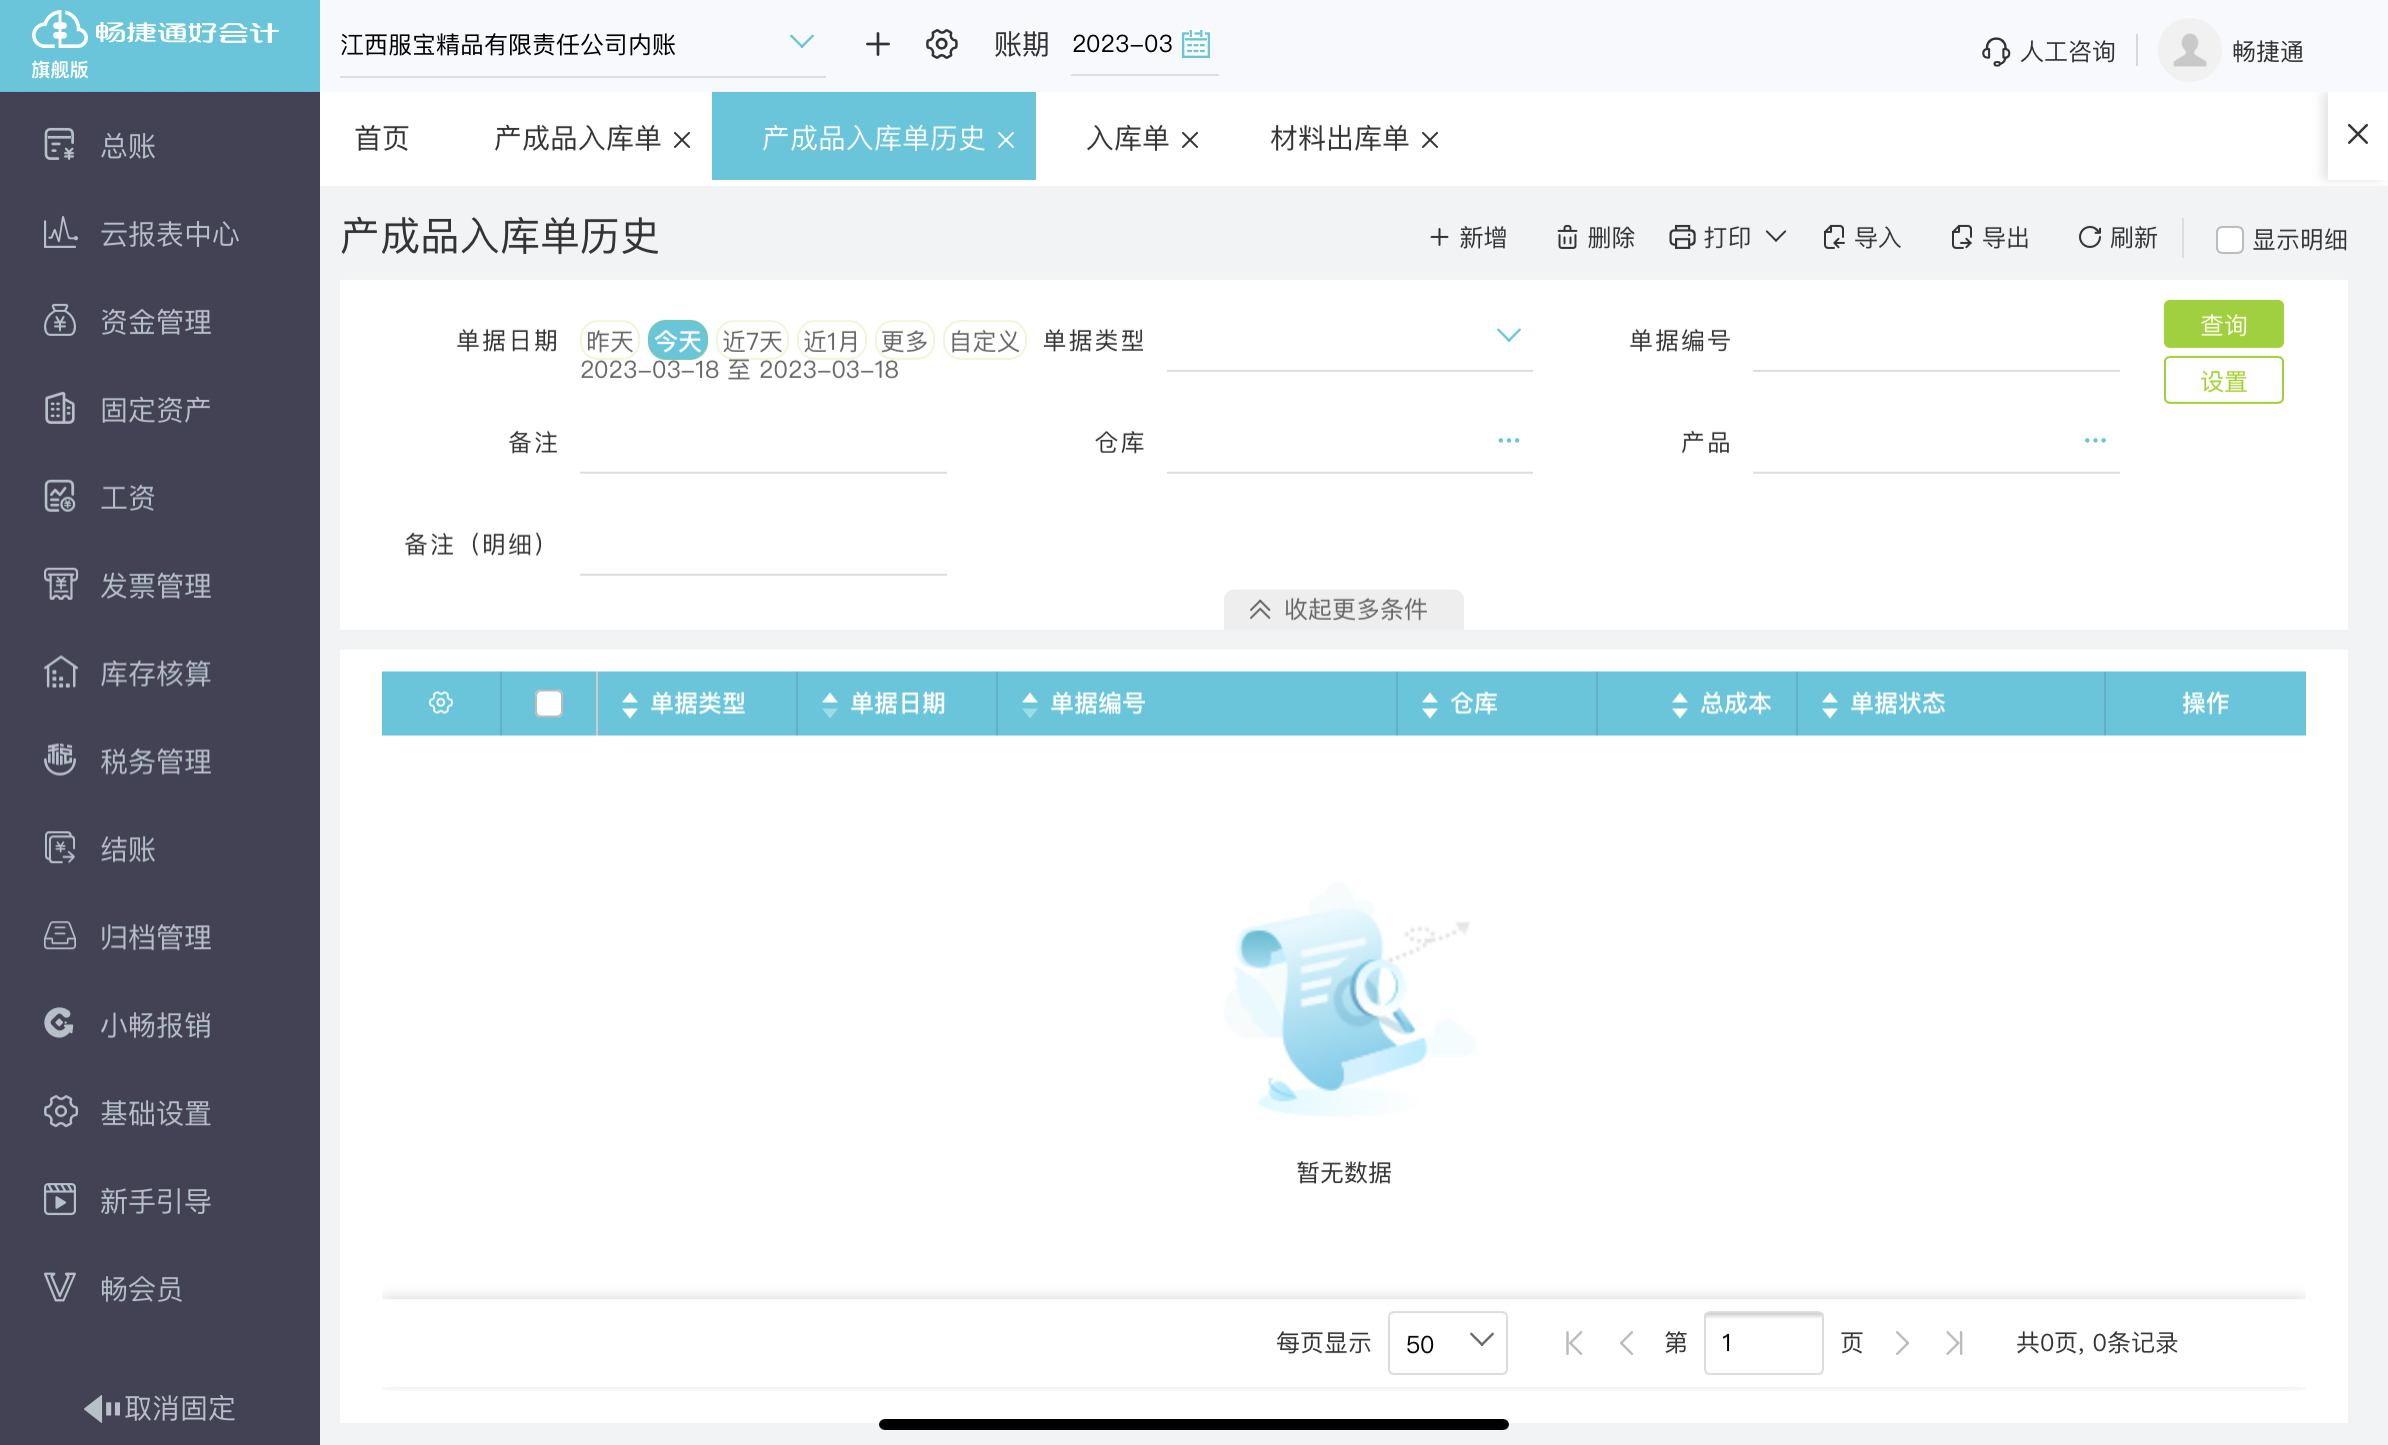Click the 设置 button

point(2223,379)
